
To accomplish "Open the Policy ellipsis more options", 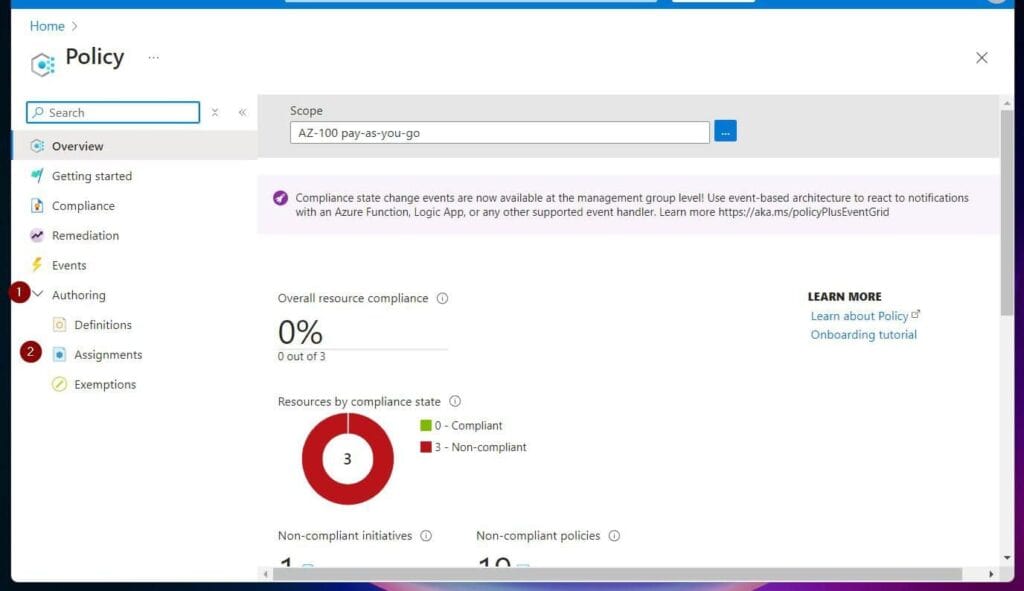I will click(153, 57).
